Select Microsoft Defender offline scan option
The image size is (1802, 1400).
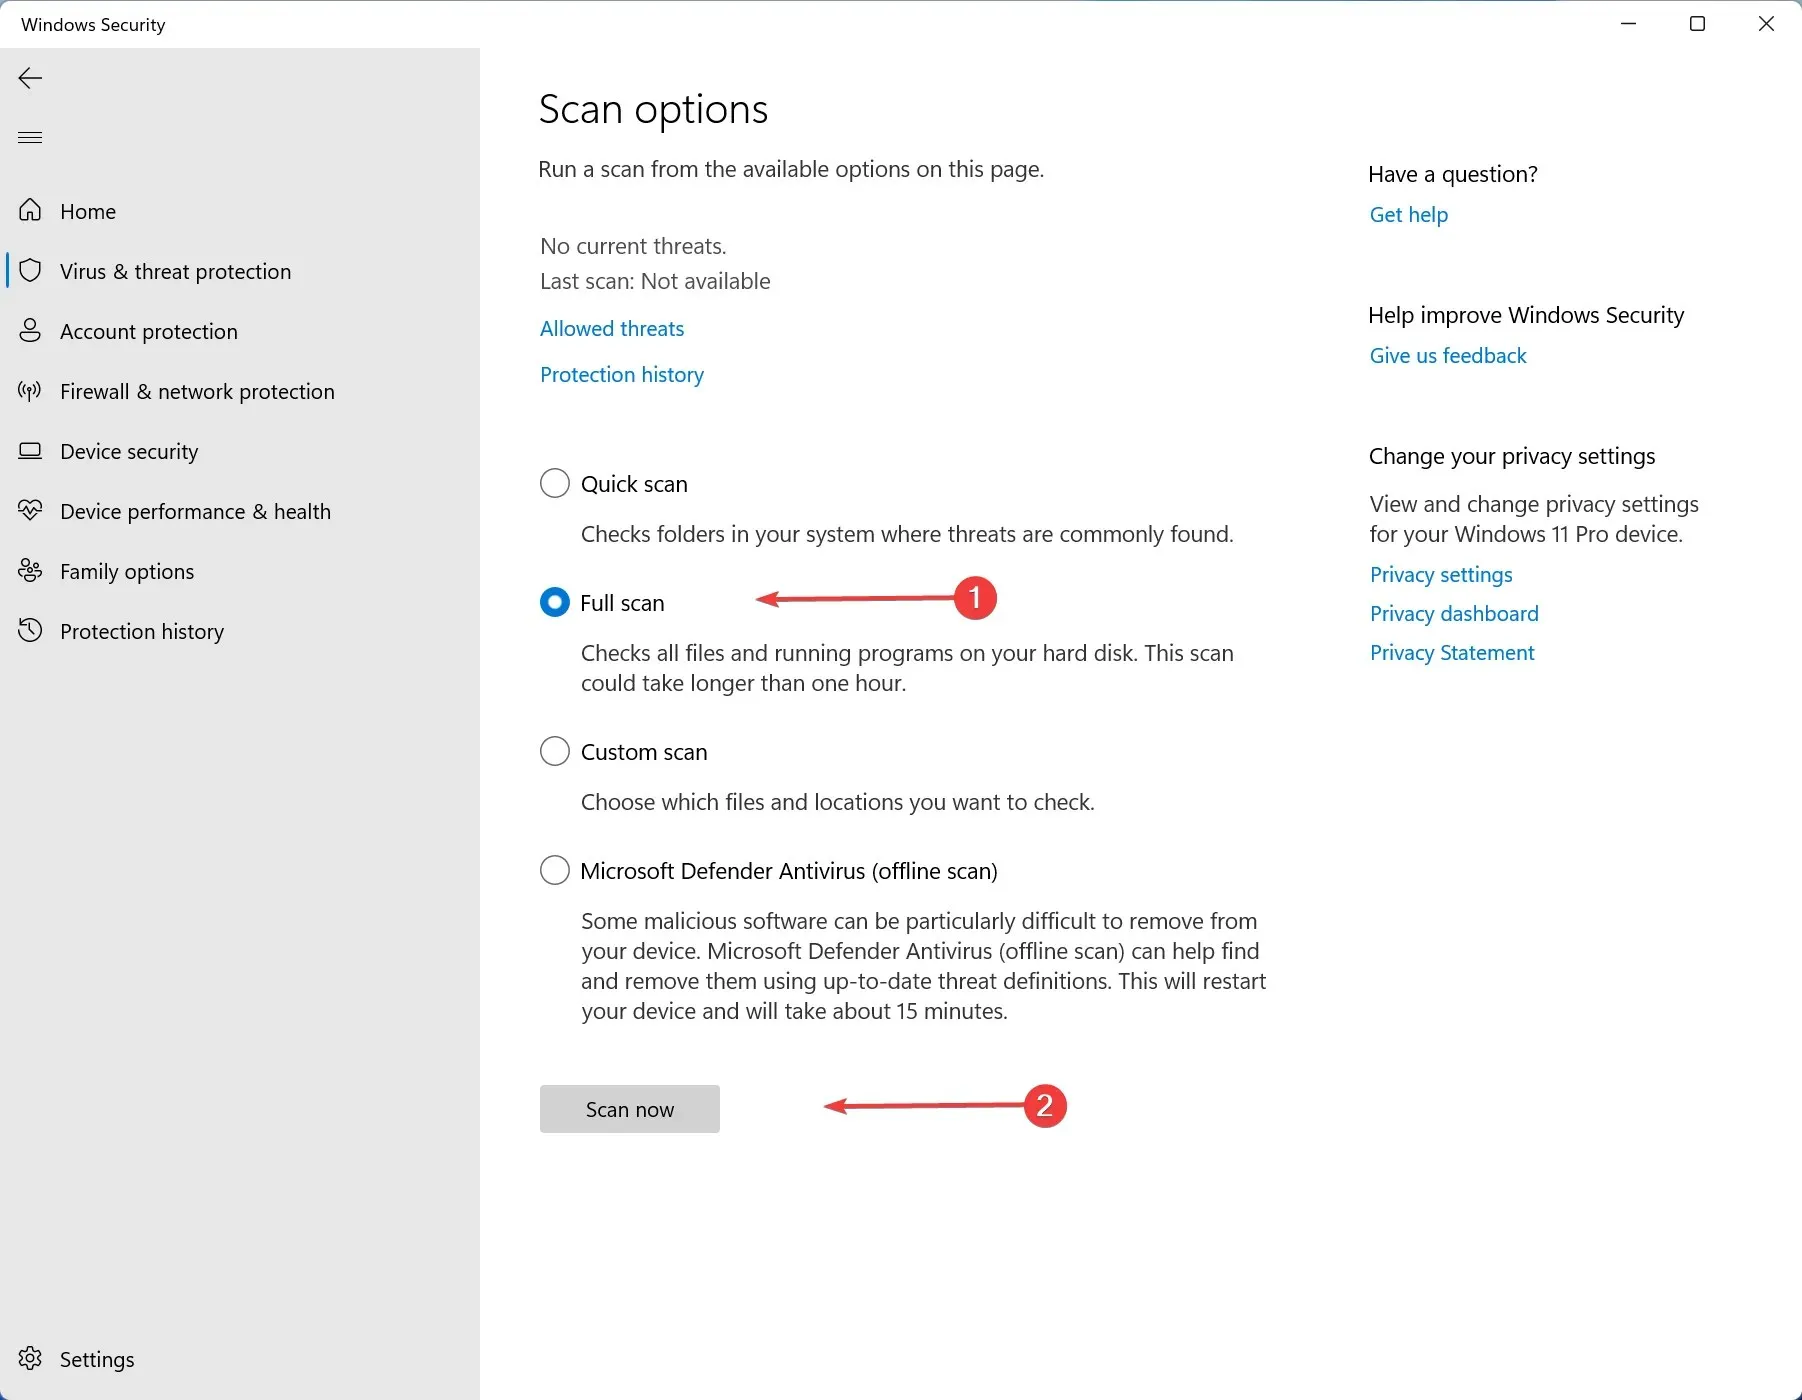(555, 870)
